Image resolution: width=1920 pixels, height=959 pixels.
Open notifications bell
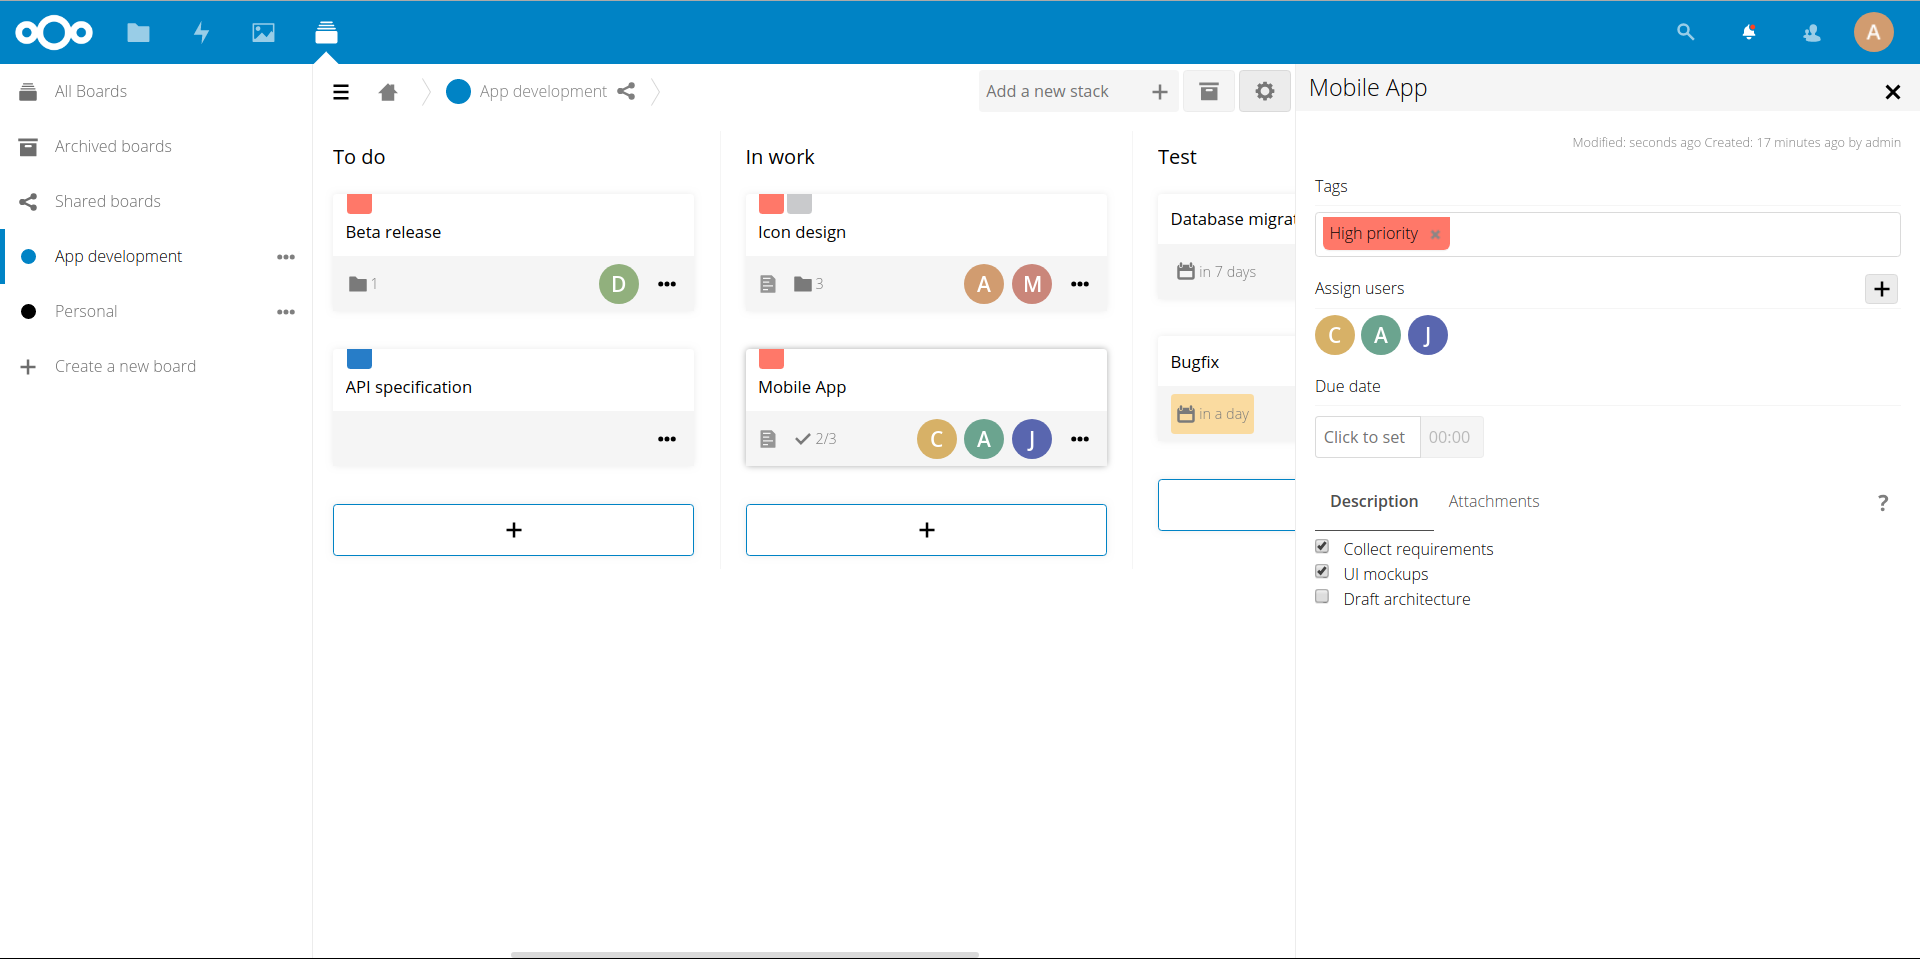coord(1749,32)
